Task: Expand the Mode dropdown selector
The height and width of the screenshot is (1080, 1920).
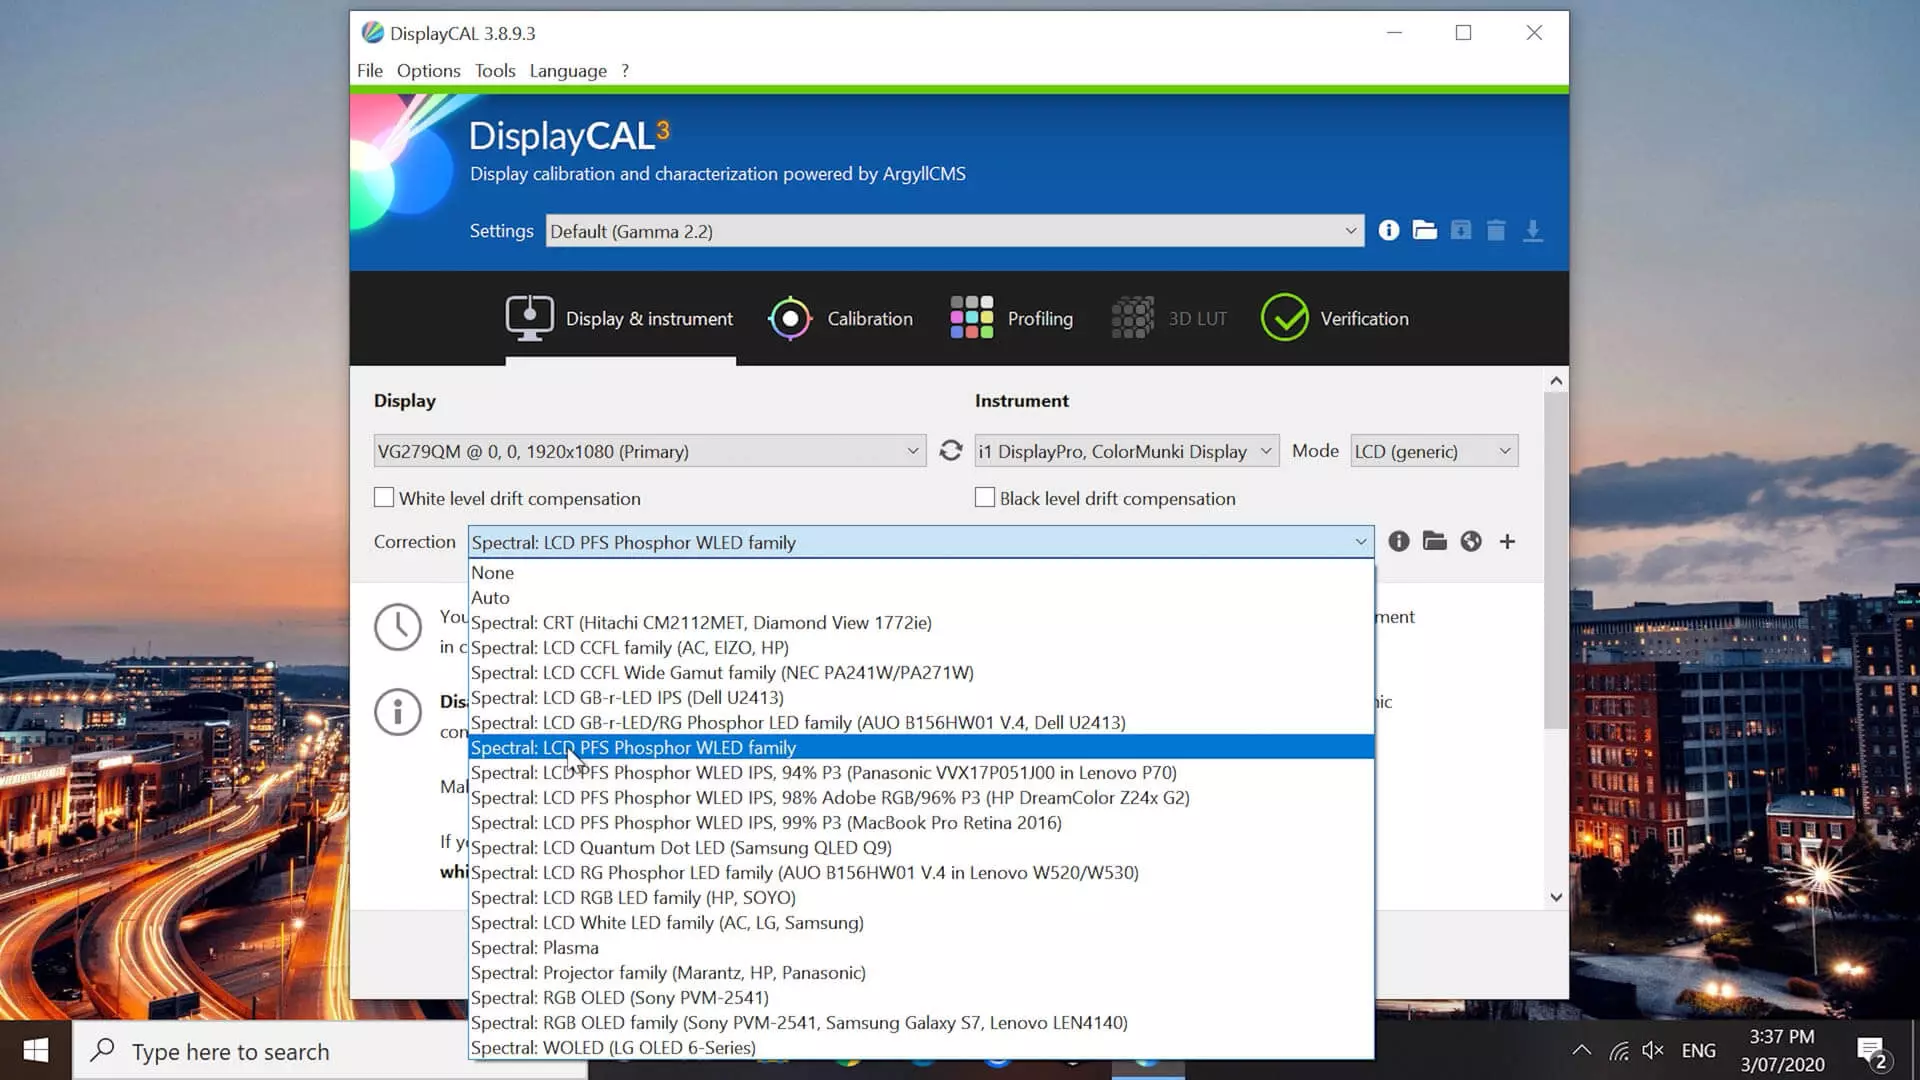Action: click(x=1503, y=451)
